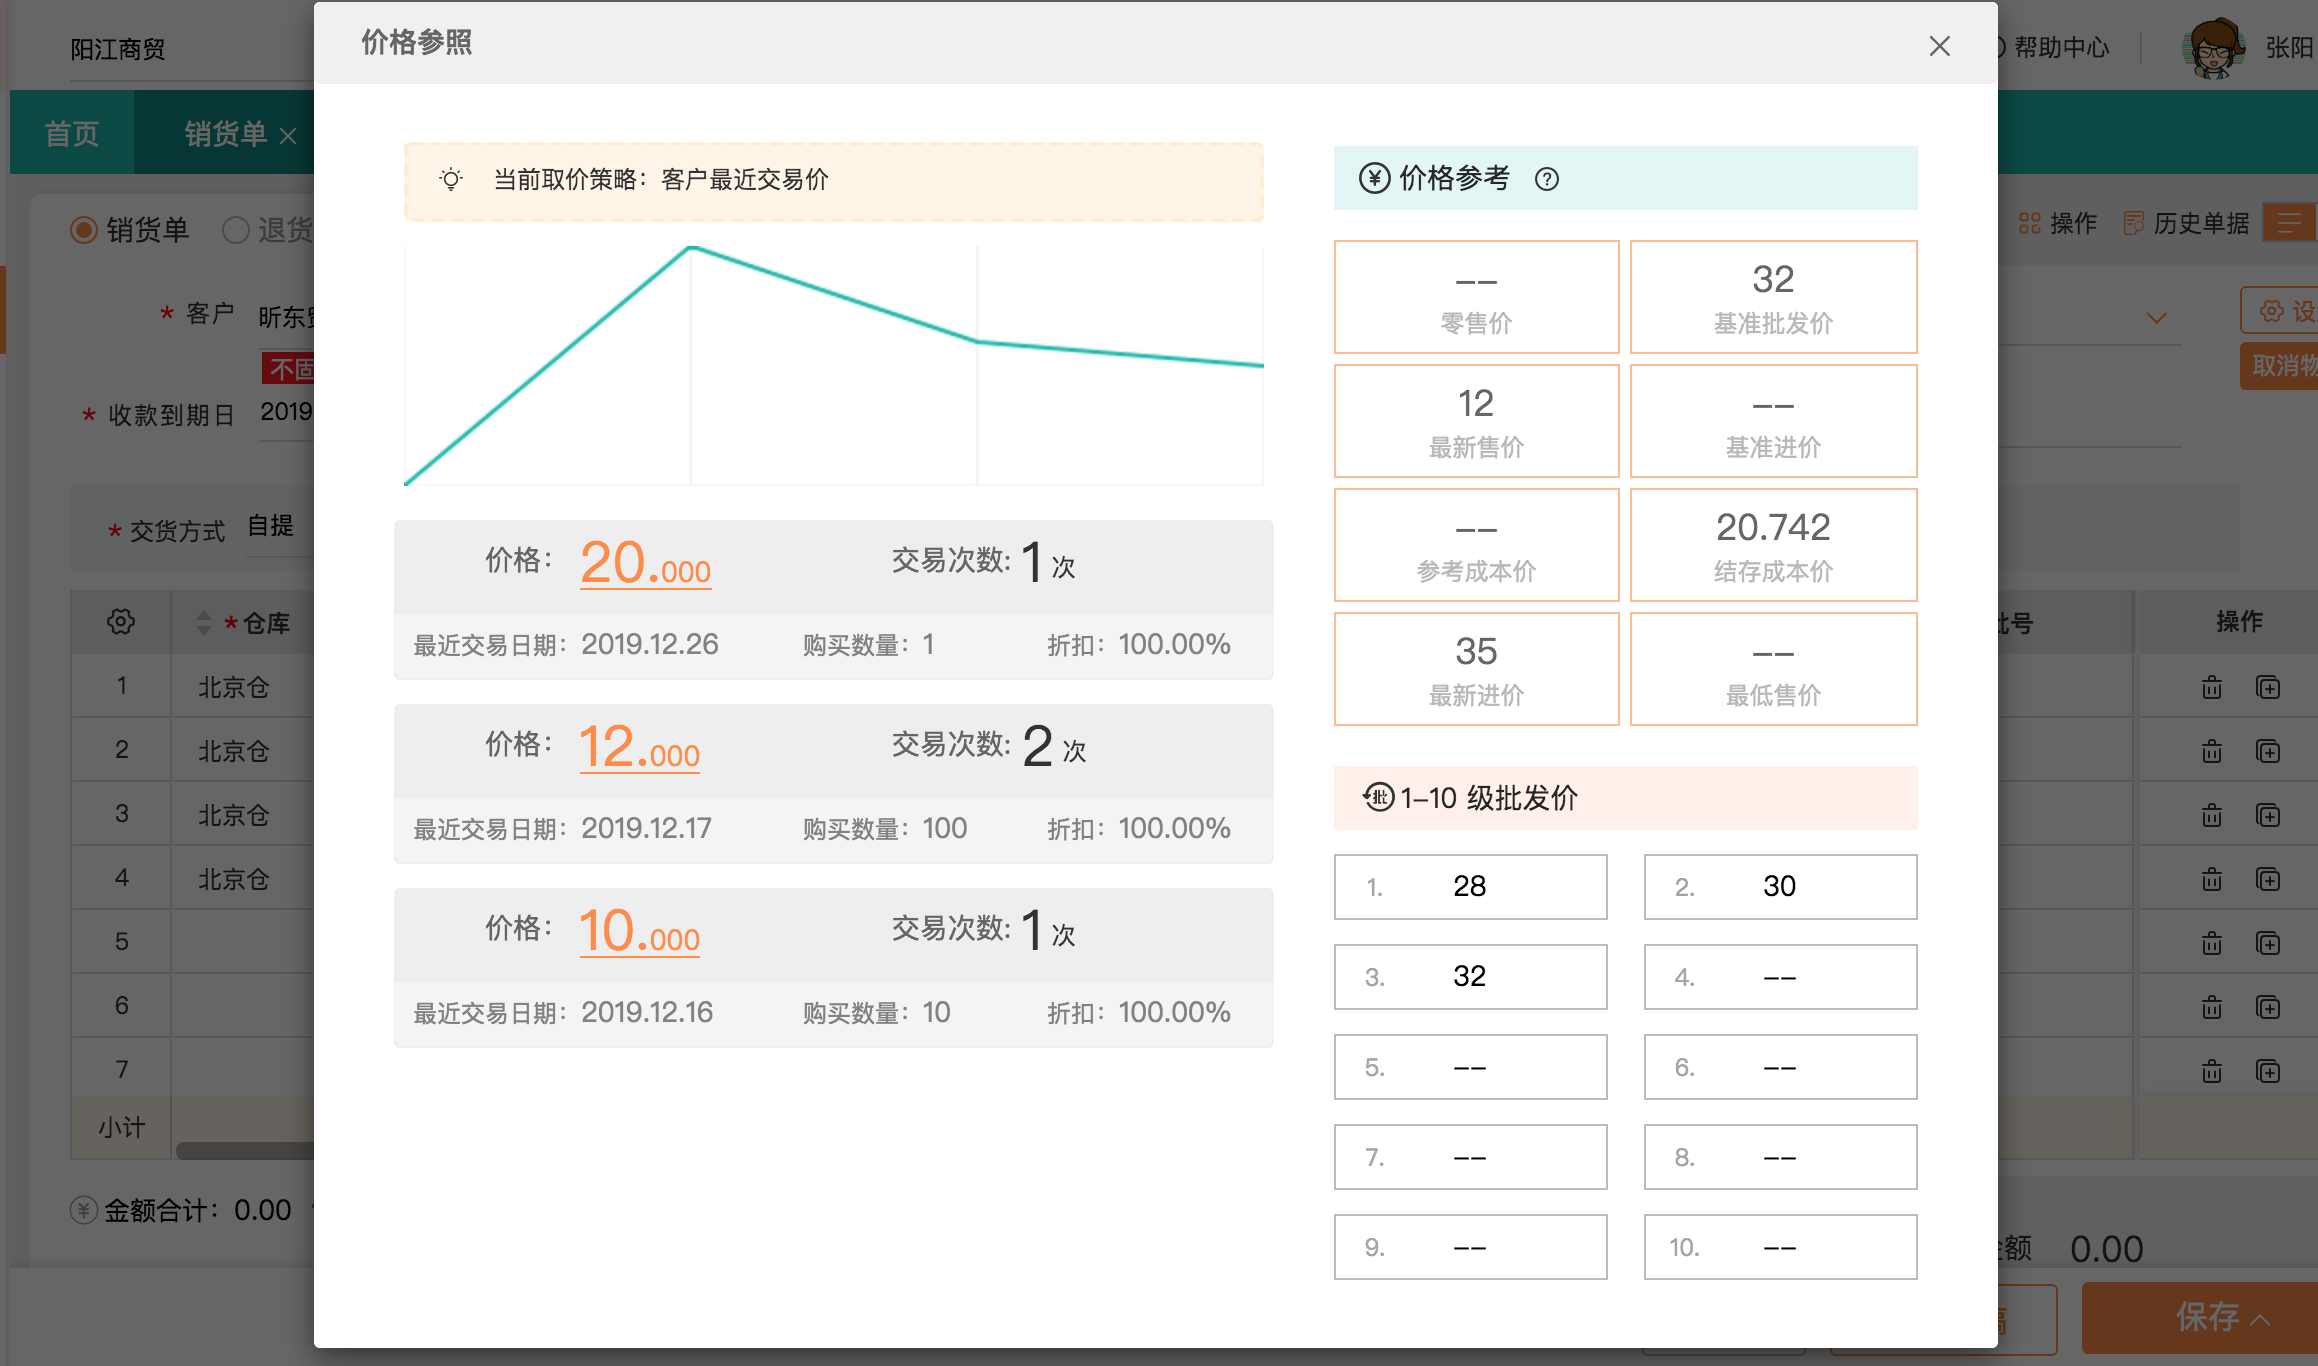This screenshot has width=2318, height=1366.
Task: Click the tier 1 price field showing 28
Action: click(x=1471, y=886)
